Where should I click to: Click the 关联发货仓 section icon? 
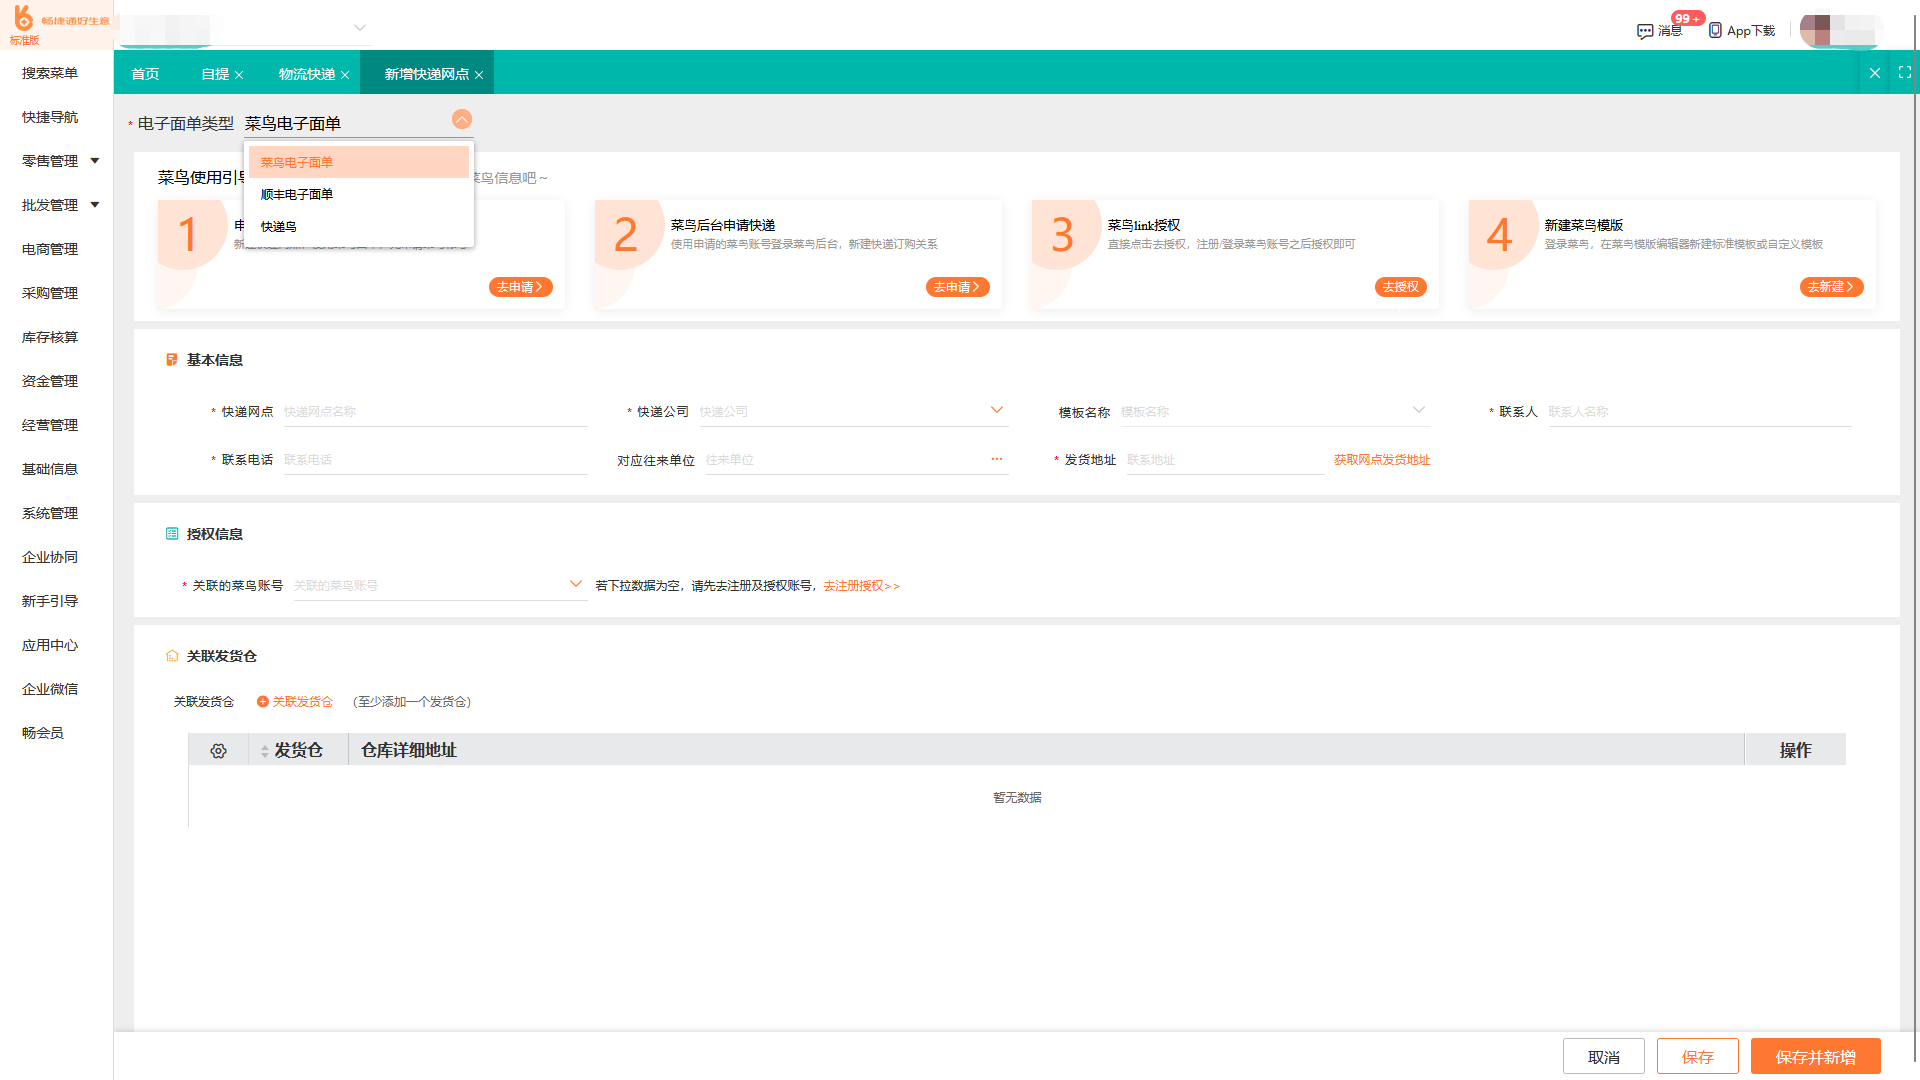[171, 653]
